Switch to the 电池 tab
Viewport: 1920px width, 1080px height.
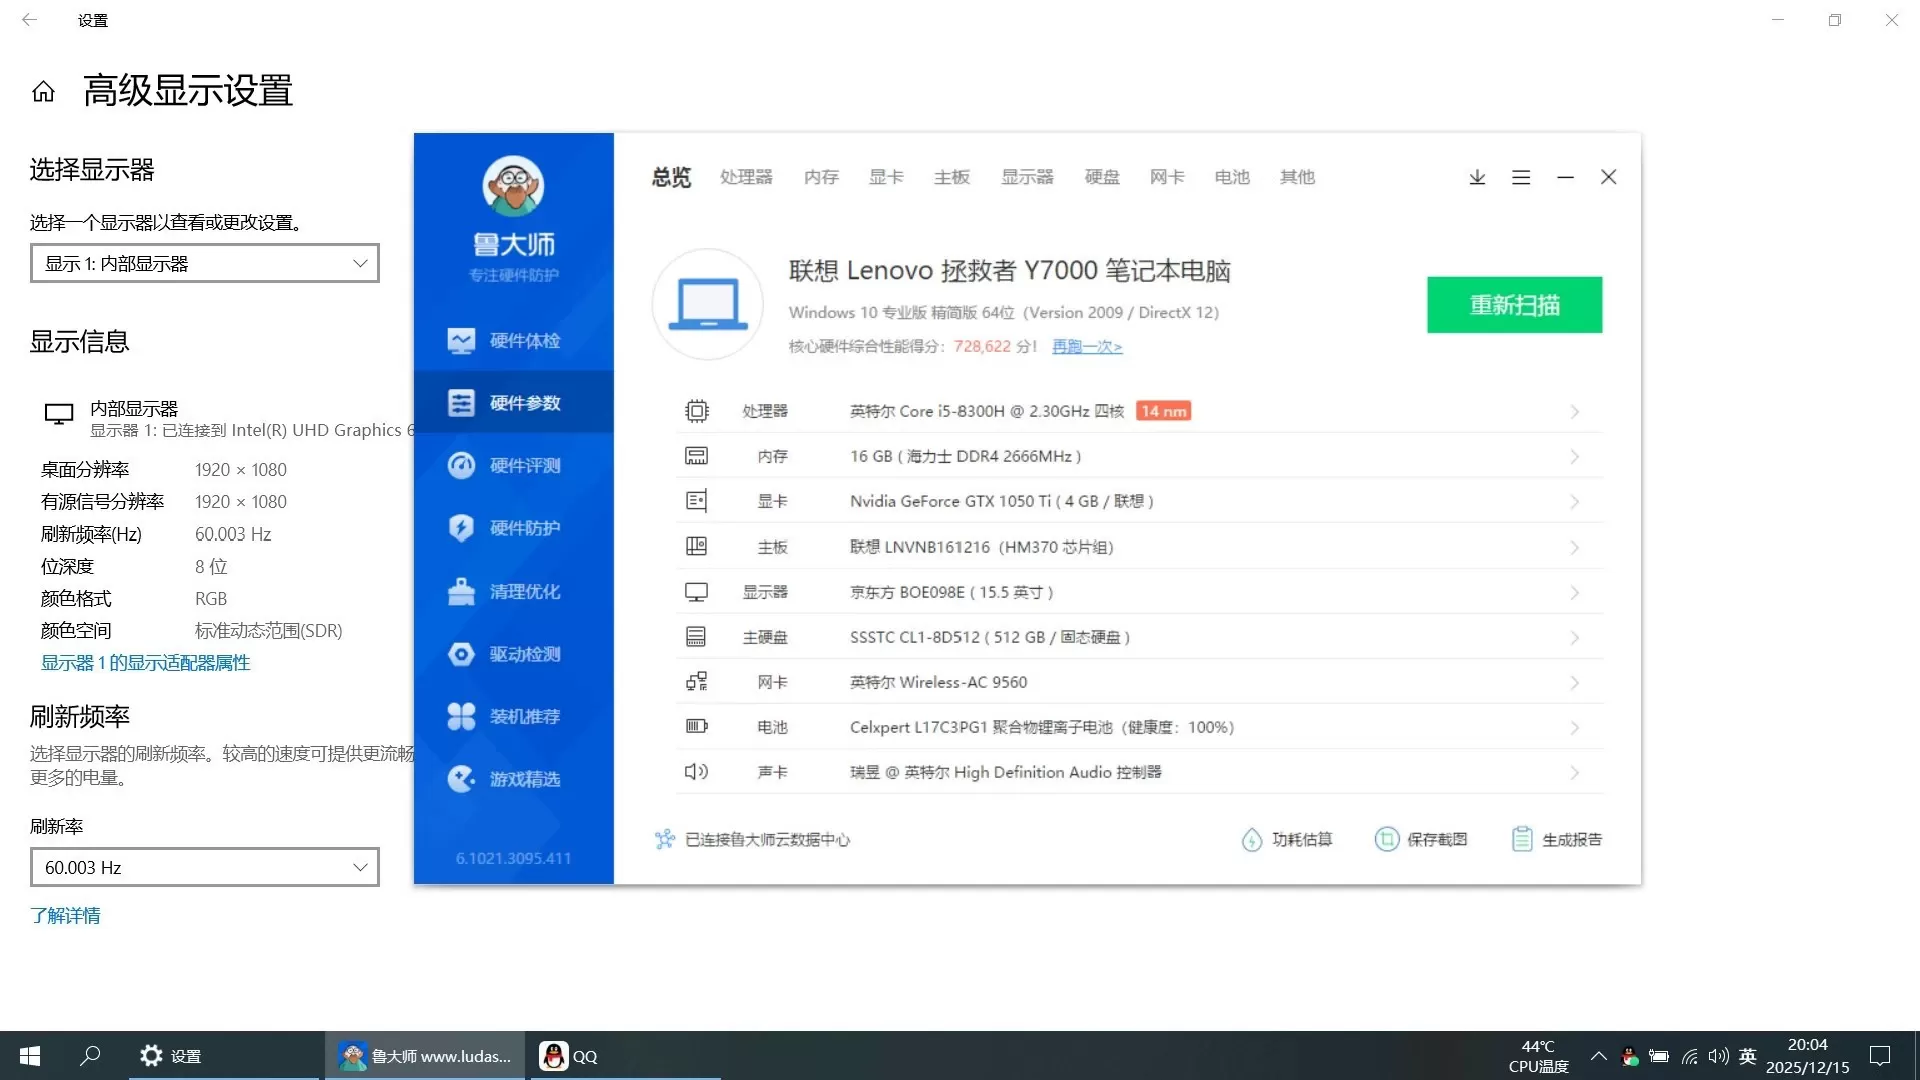(x=1231, y=177)
